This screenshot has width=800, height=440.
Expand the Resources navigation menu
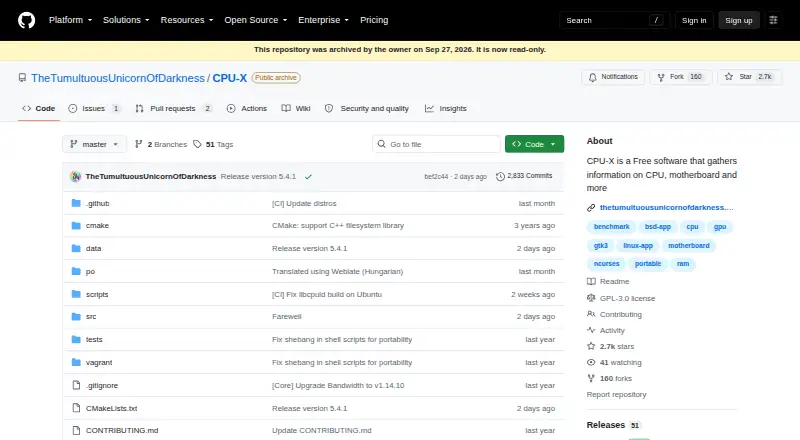pos(187,20)
